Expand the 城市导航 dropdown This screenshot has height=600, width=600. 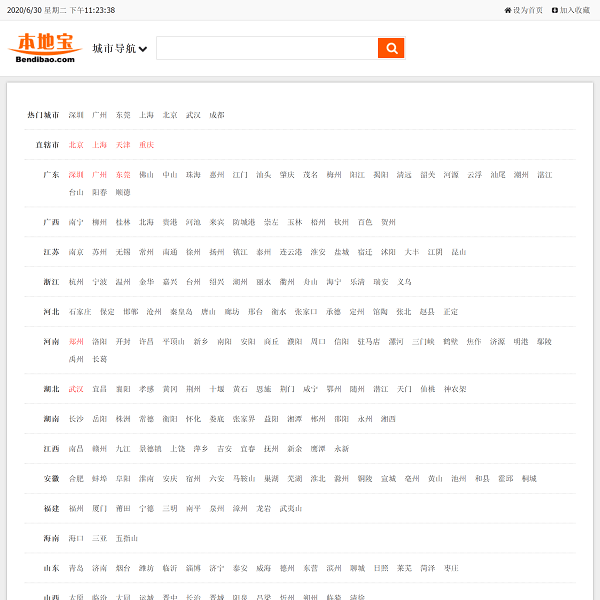click(120, 48)
